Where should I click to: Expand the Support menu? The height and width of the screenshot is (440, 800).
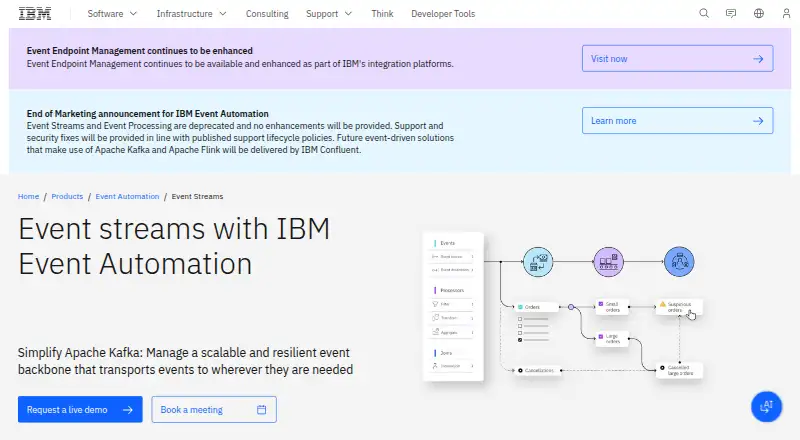click(x=329, y=14)
